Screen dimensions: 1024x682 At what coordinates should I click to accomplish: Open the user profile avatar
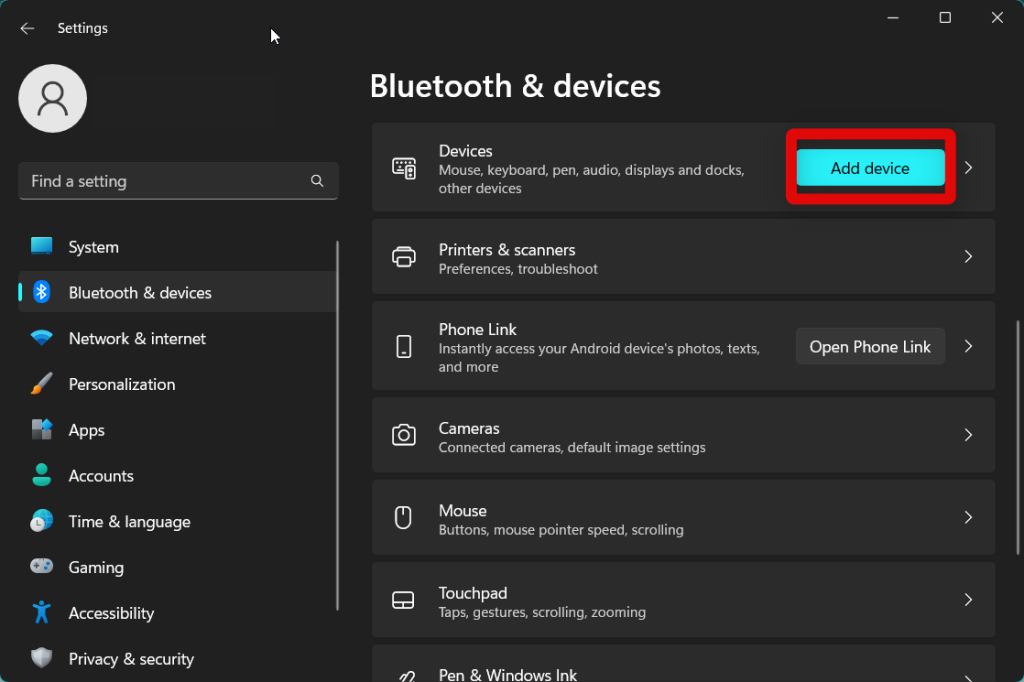click(x=52, y=99)
